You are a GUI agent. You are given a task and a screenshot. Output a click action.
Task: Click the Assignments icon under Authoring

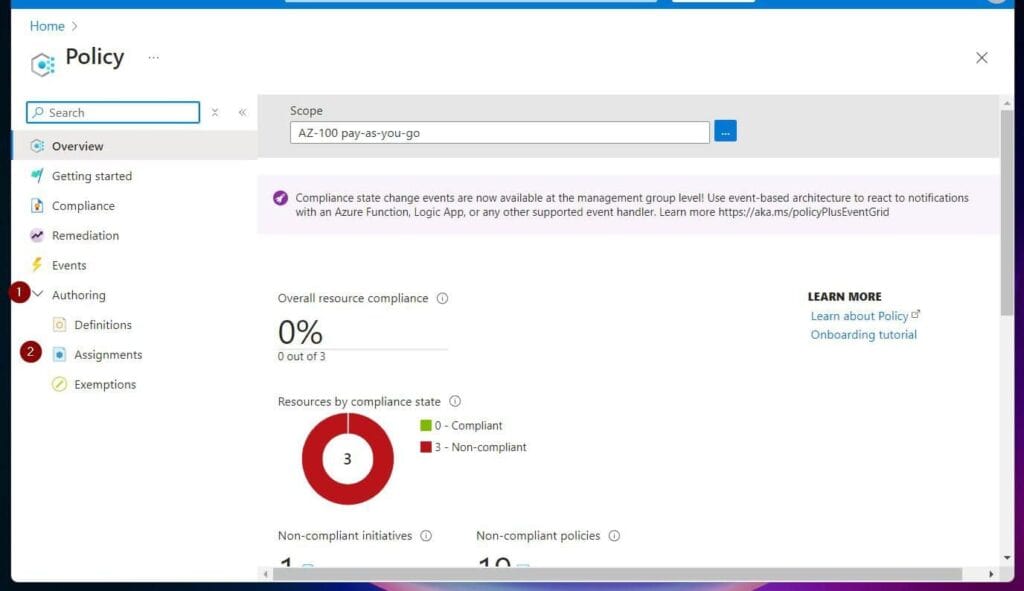point(59,355)
